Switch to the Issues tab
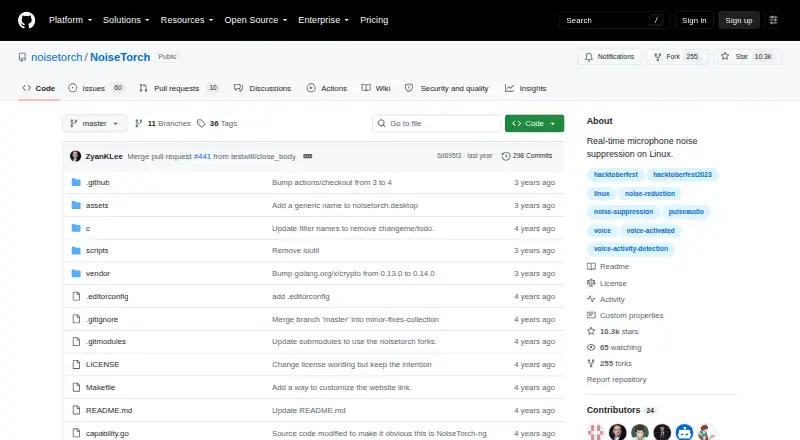The height and width of the screenshot is (440, 800). point(96,88)
